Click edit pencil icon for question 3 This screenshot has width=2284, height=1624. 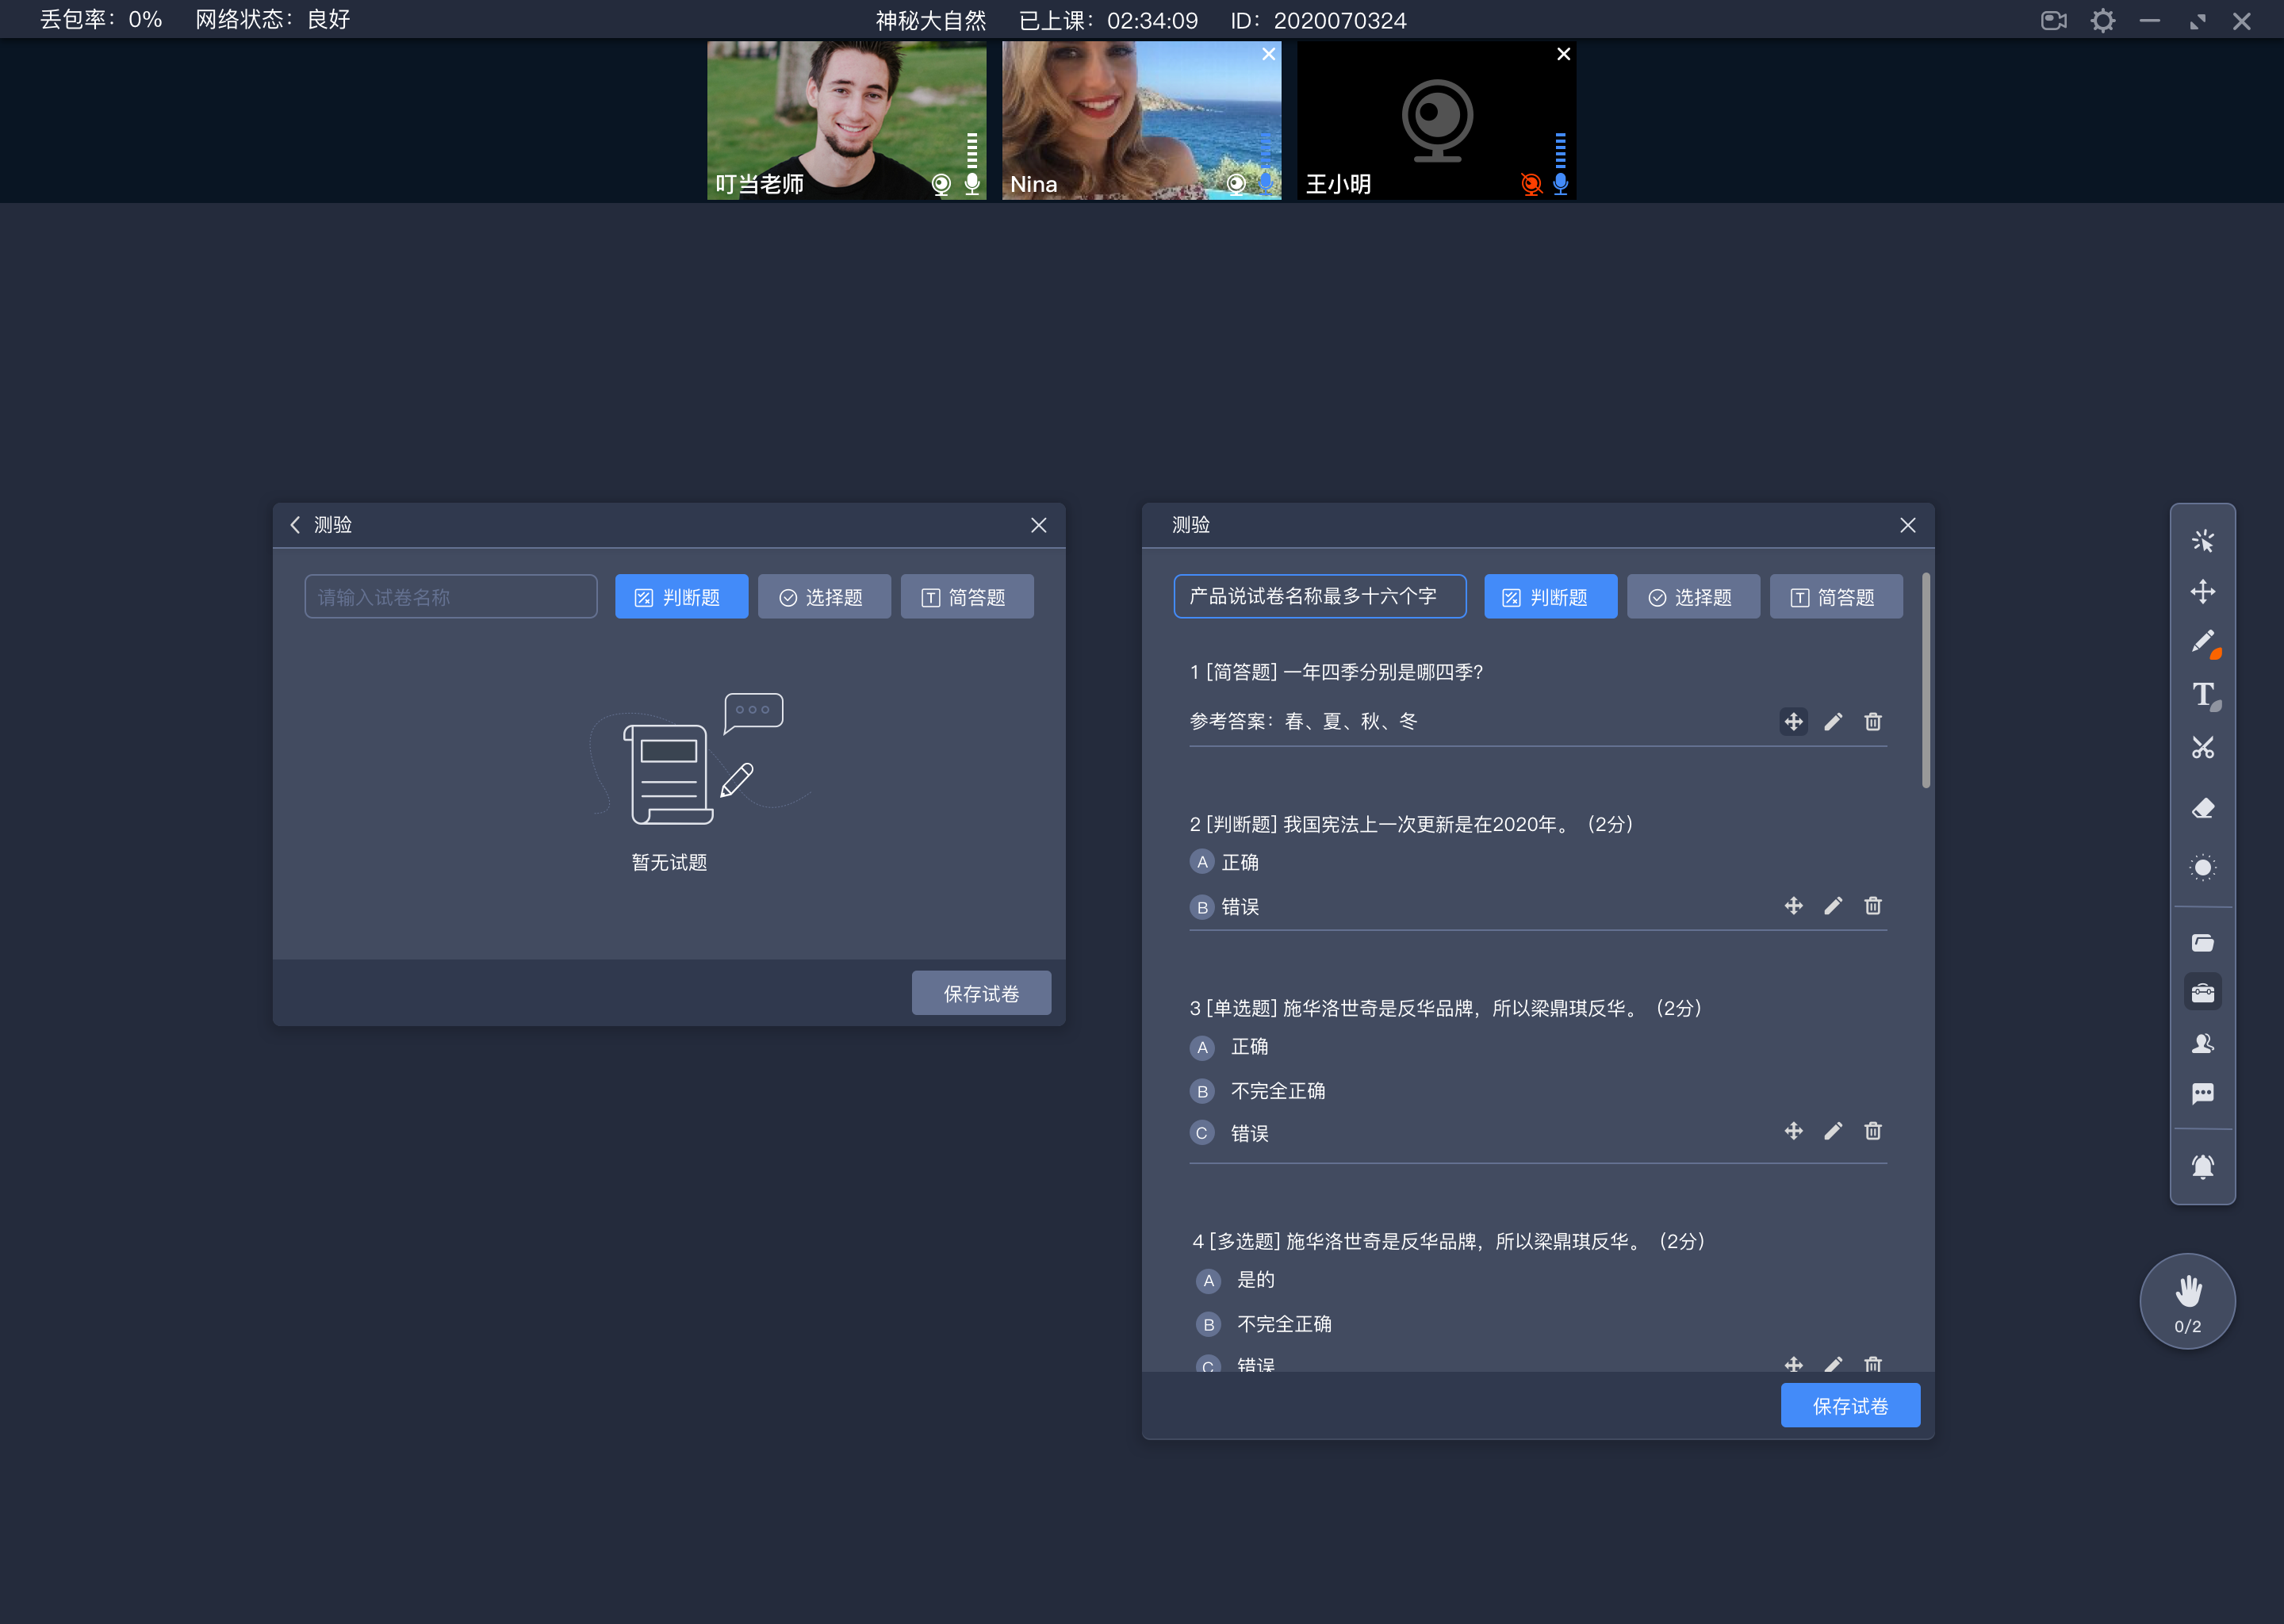click(1833, 1132)
